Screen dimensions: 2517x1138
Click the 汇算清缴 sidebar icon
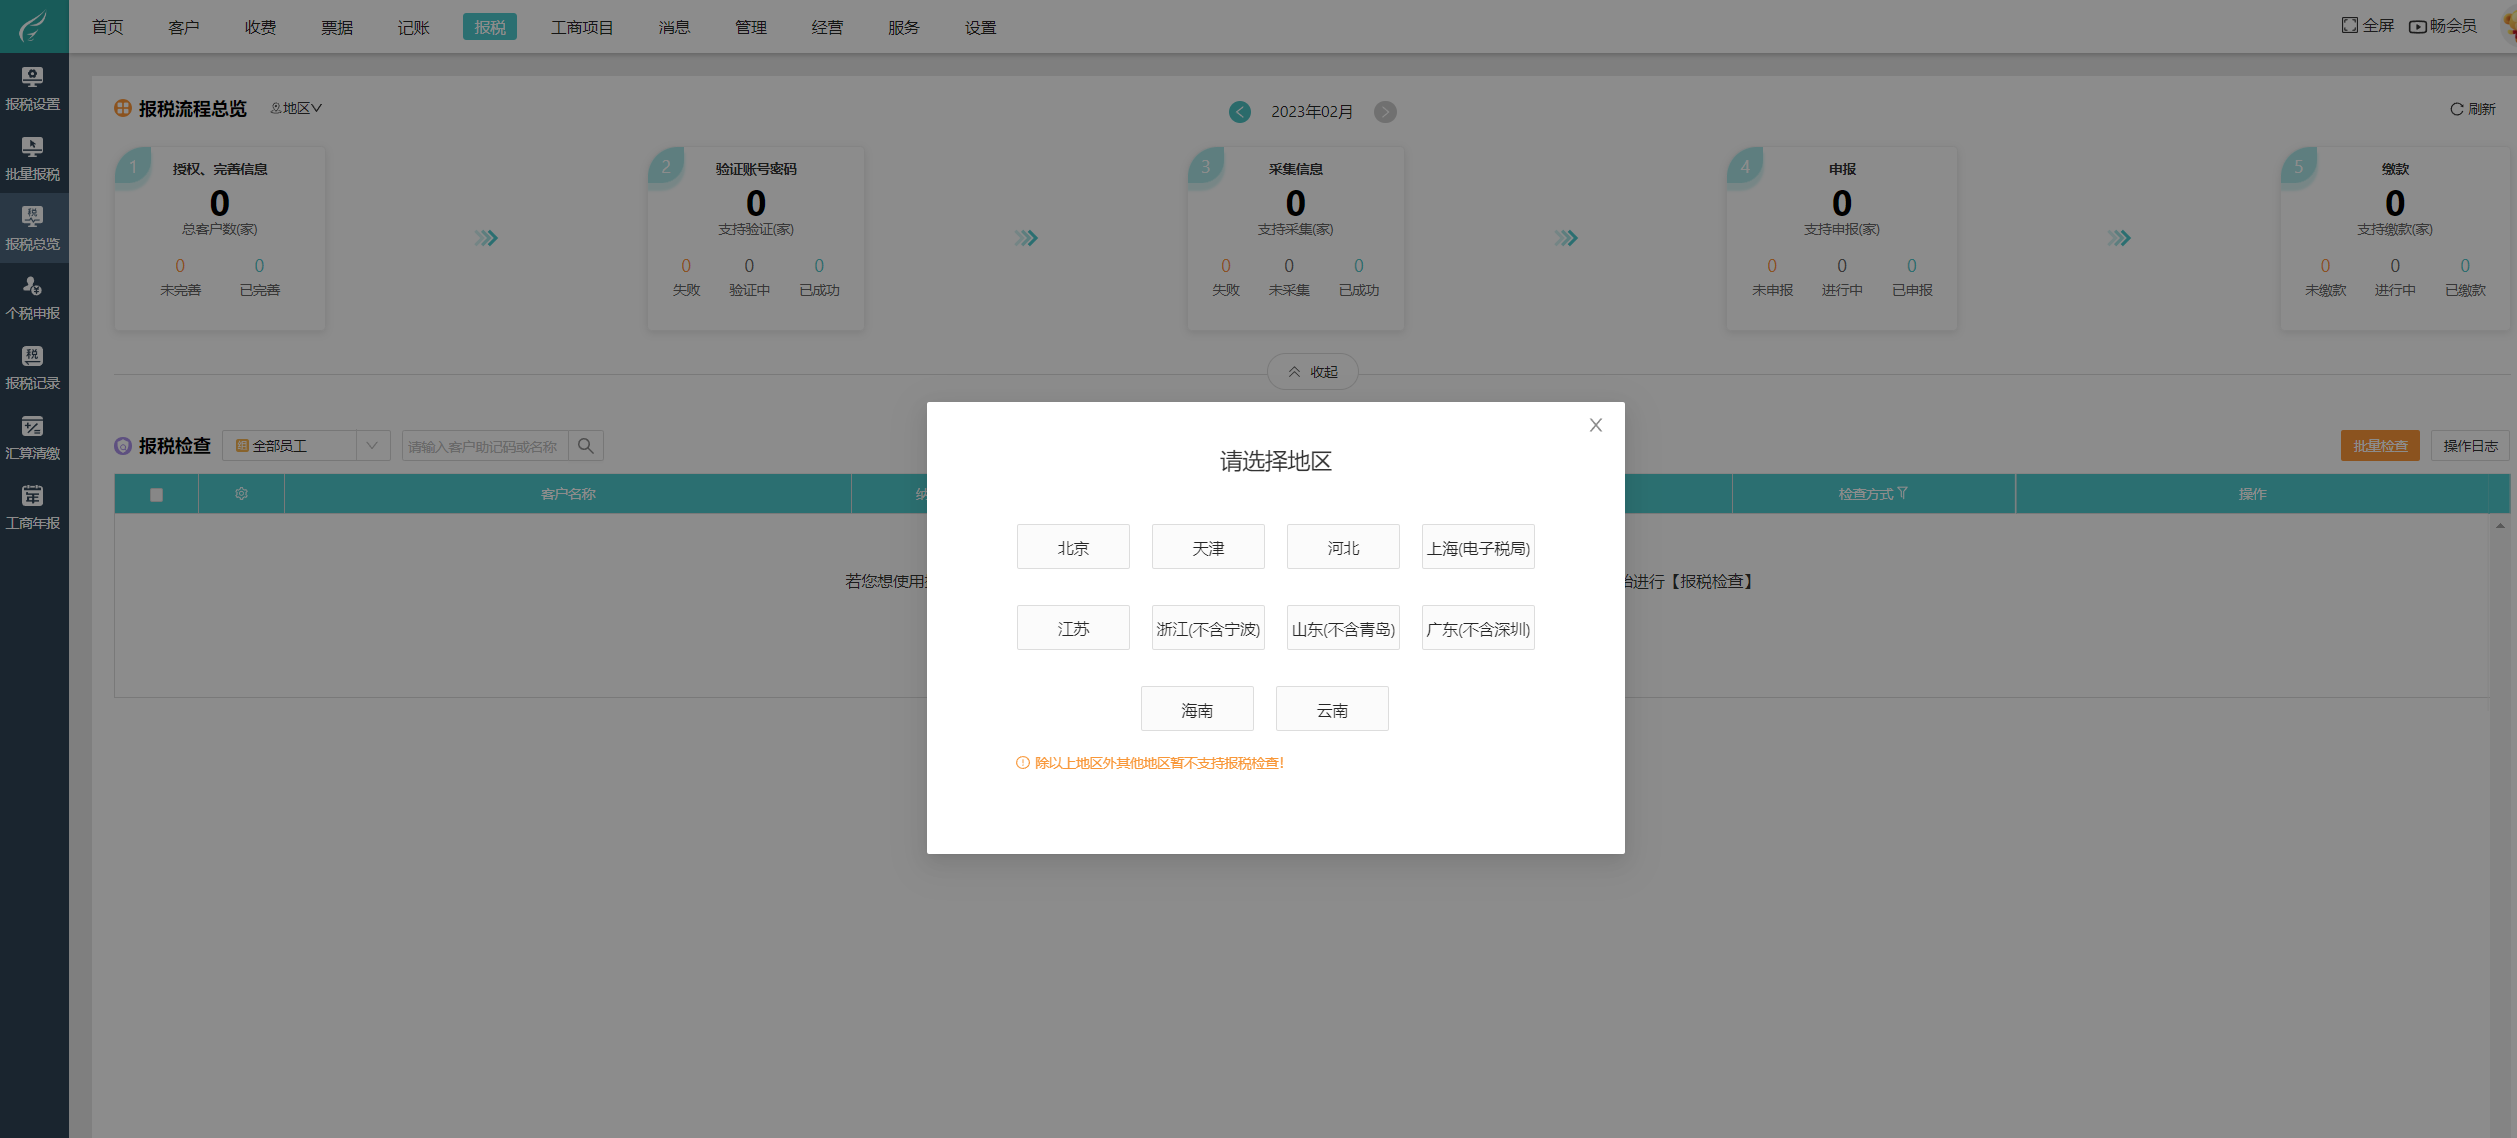tap(34, 441)
